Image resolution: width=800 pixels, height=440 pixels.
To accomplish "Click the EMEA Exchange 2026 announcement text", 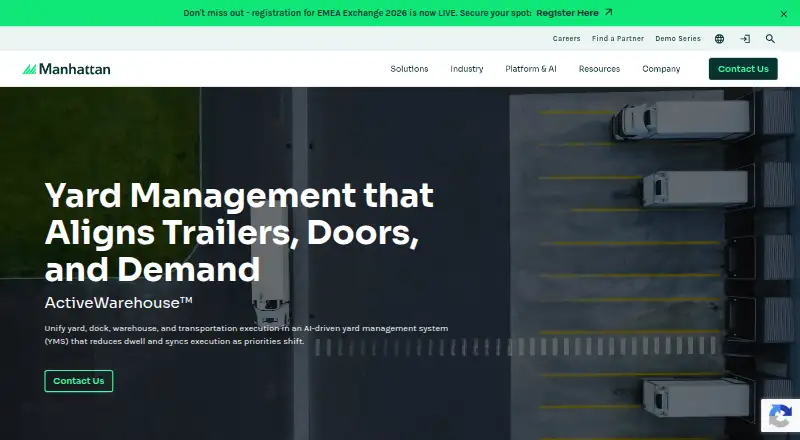I will click(357, 13).
